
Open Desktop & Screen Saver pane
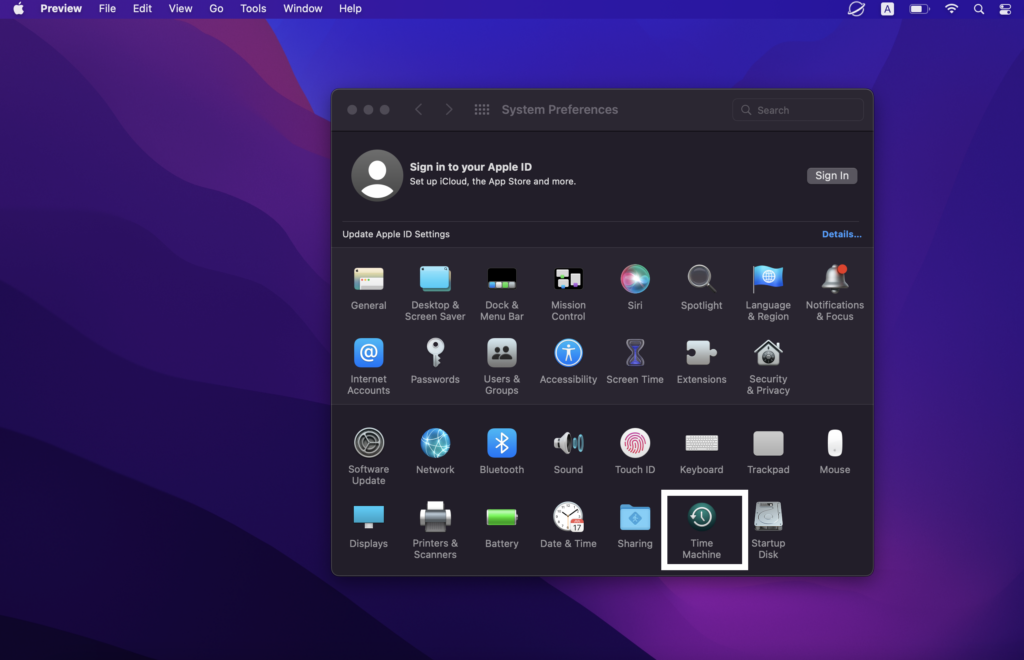pos(435,292)
